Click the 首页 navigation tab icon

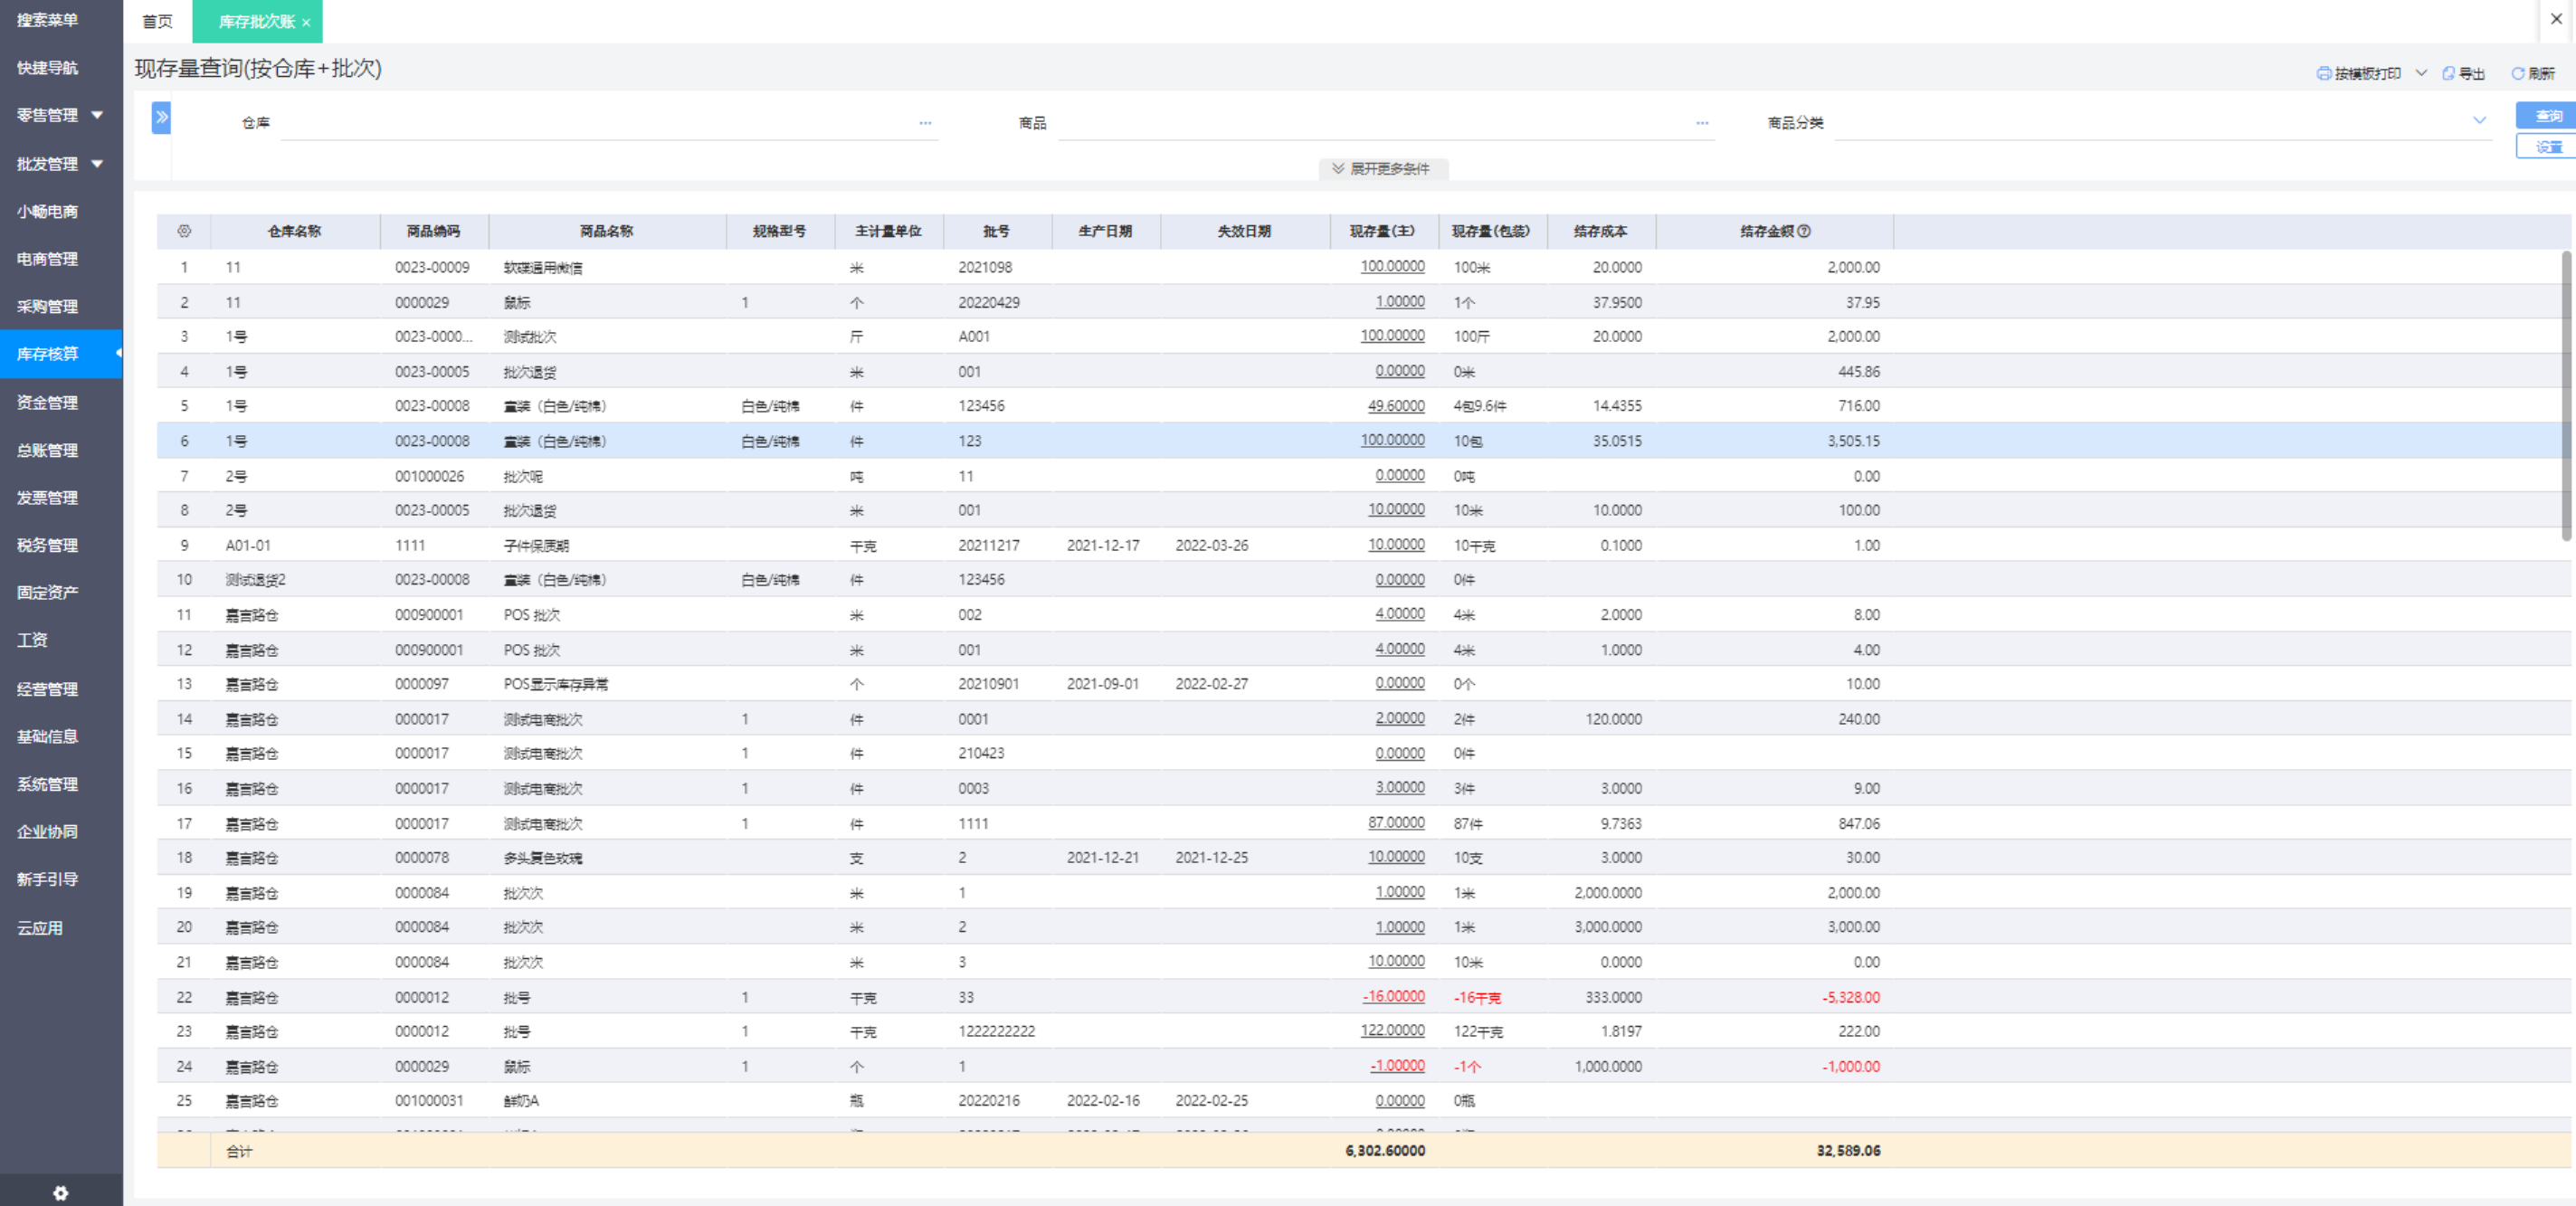(x=159, y=22)
